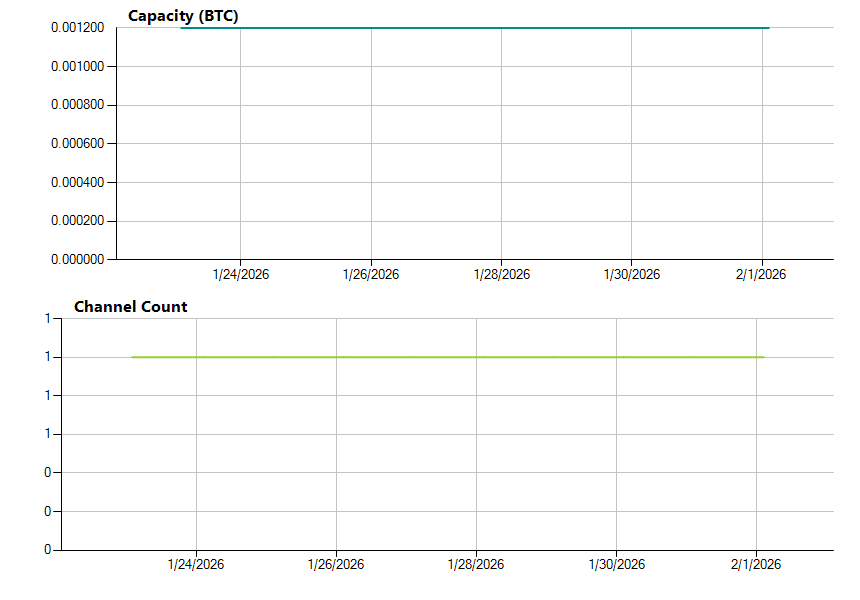860x600 pixels.
Task: Click 1/28/2026 below the Capacity chart
Action: click(x=502, y=275)
